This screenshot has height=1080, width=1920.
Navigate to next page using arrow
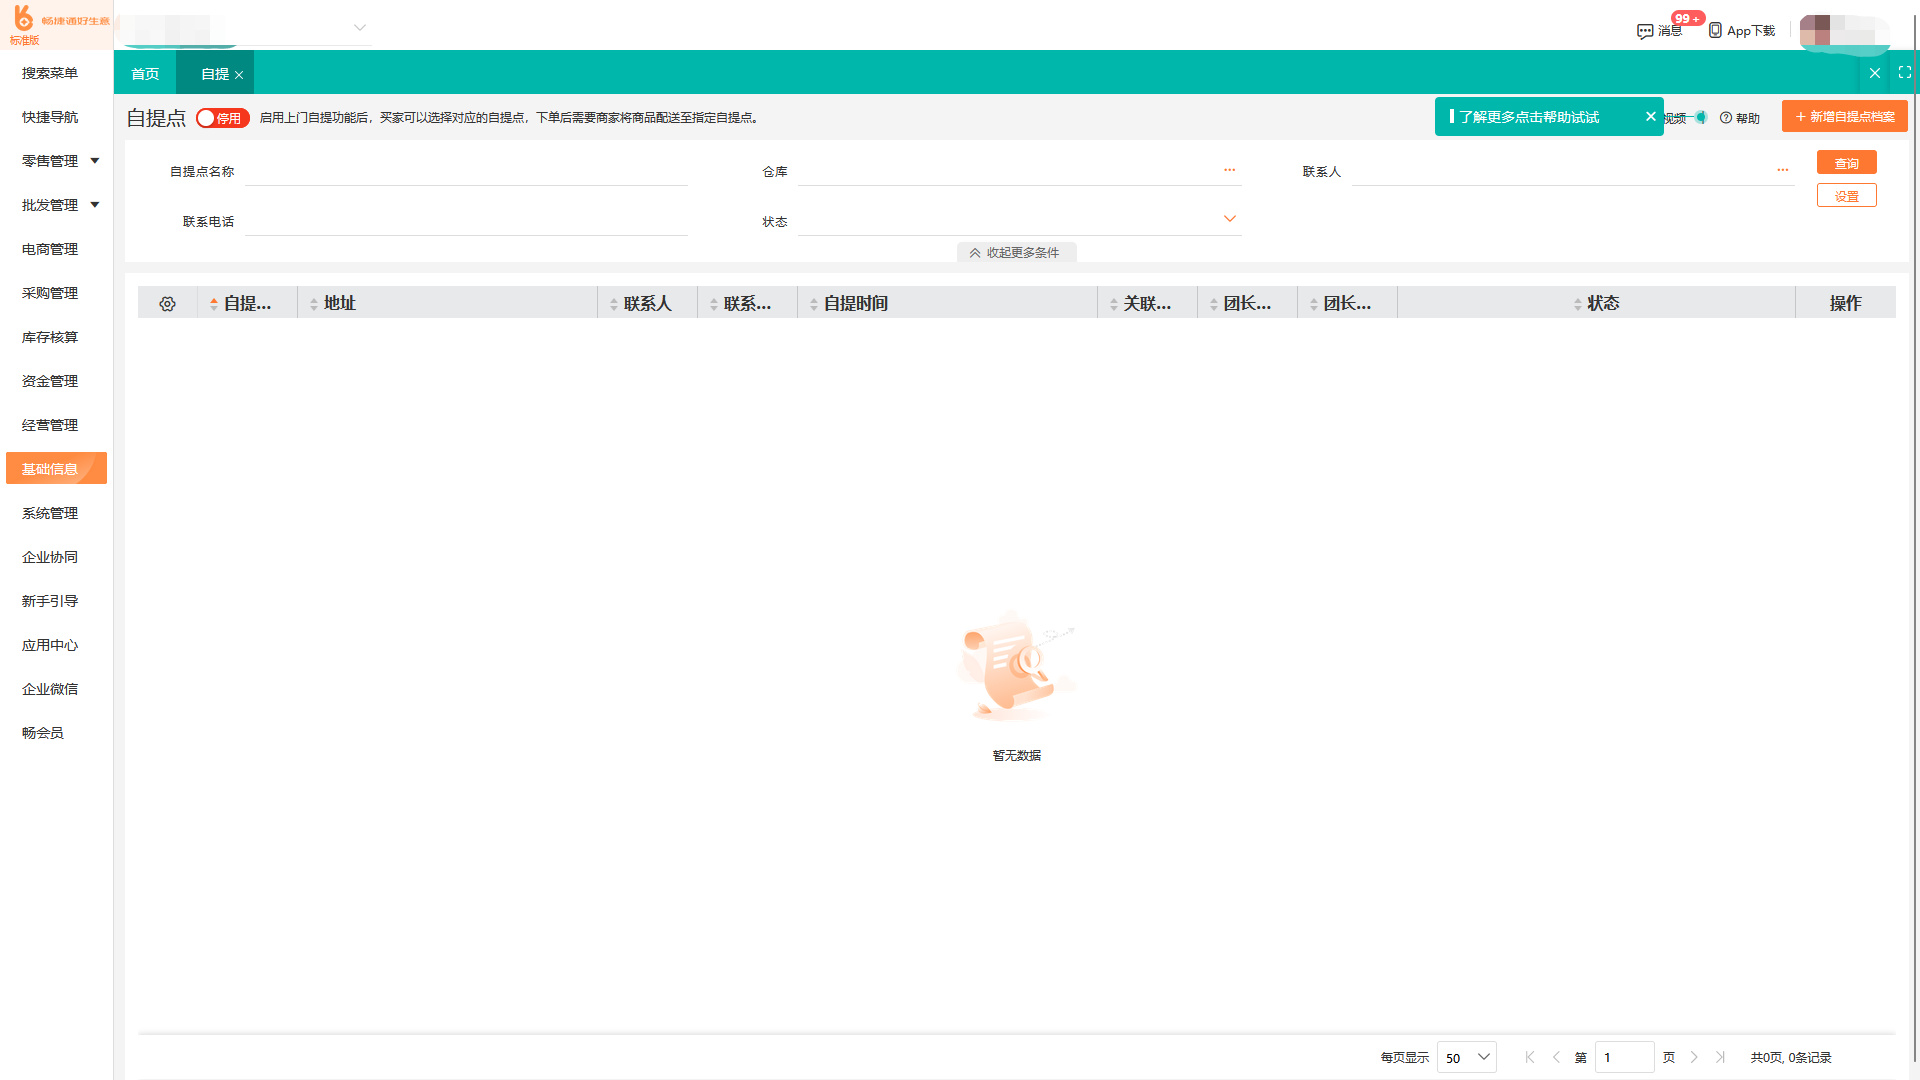pyautogui.click(x=1693, y=1055)
